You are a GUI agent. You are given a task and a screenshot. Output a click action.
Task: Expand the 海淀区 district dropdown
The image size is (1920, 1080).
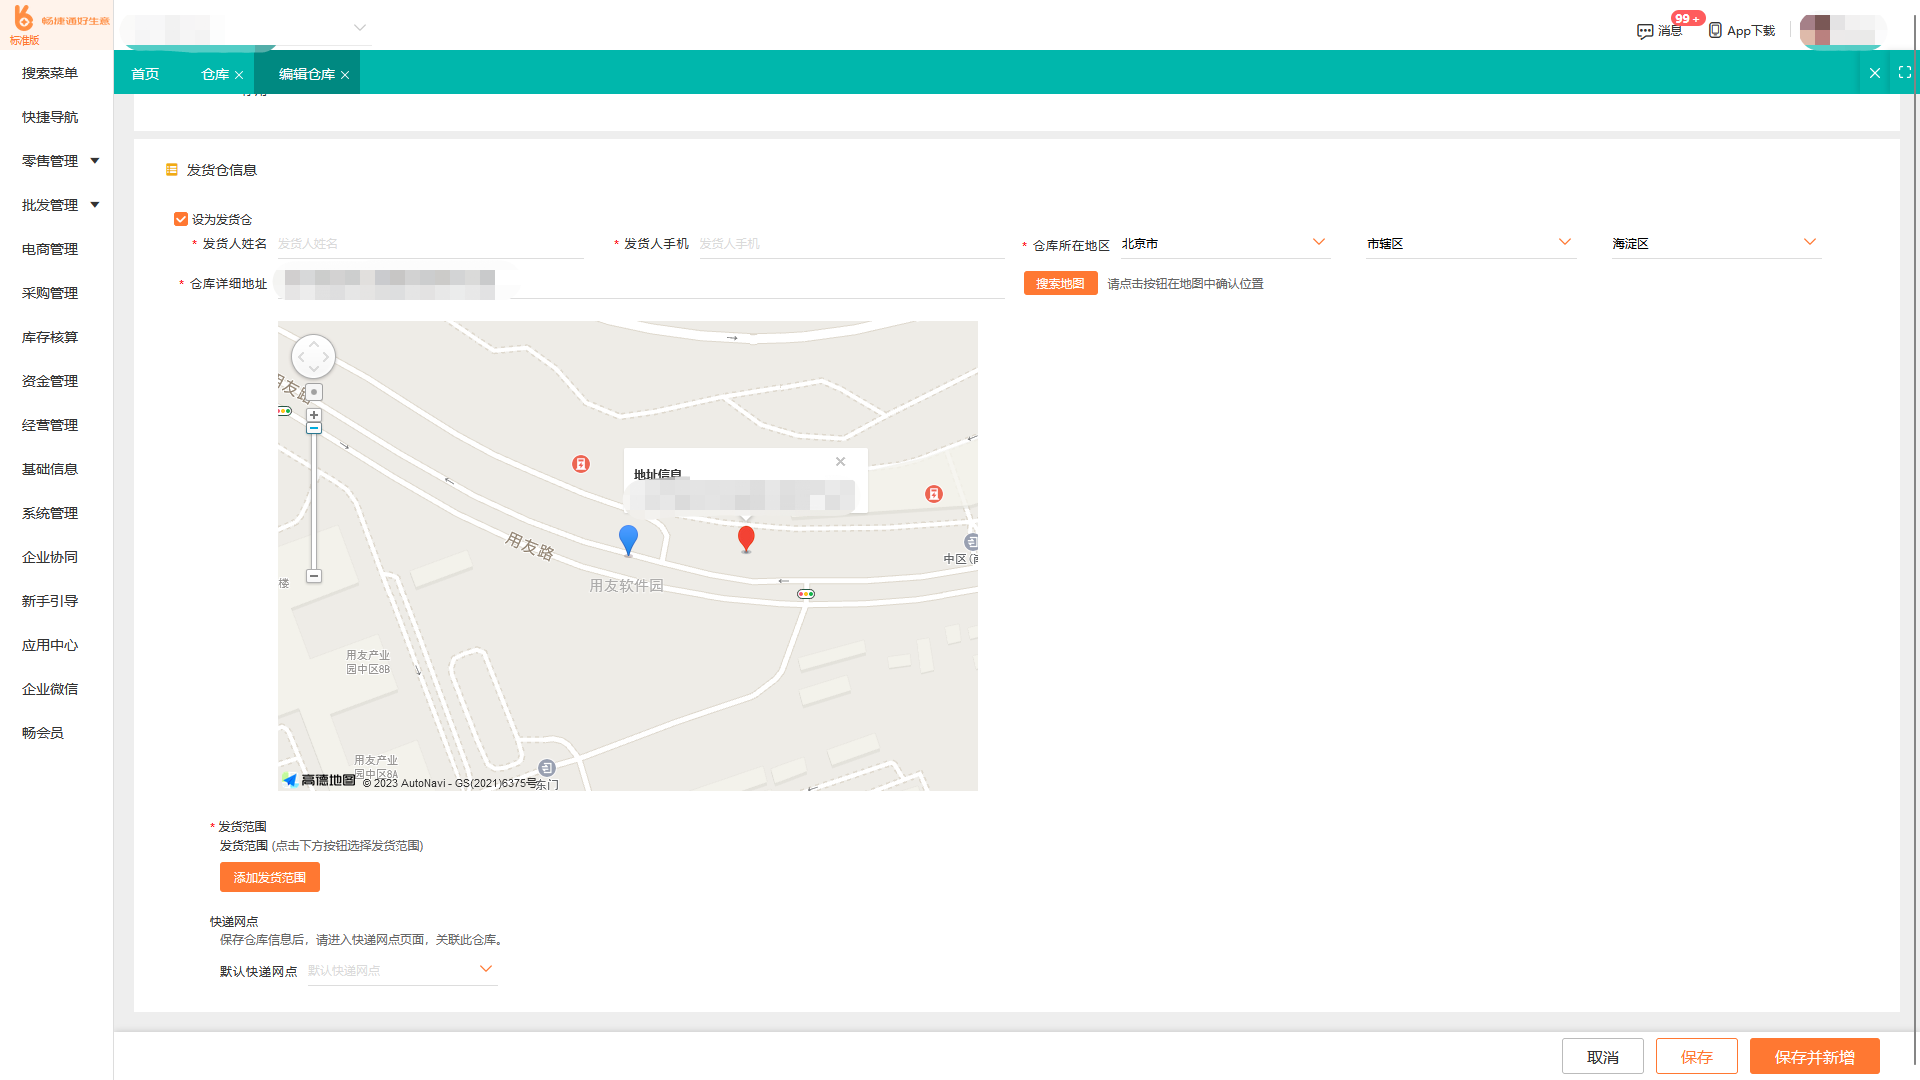point(1813,243)
